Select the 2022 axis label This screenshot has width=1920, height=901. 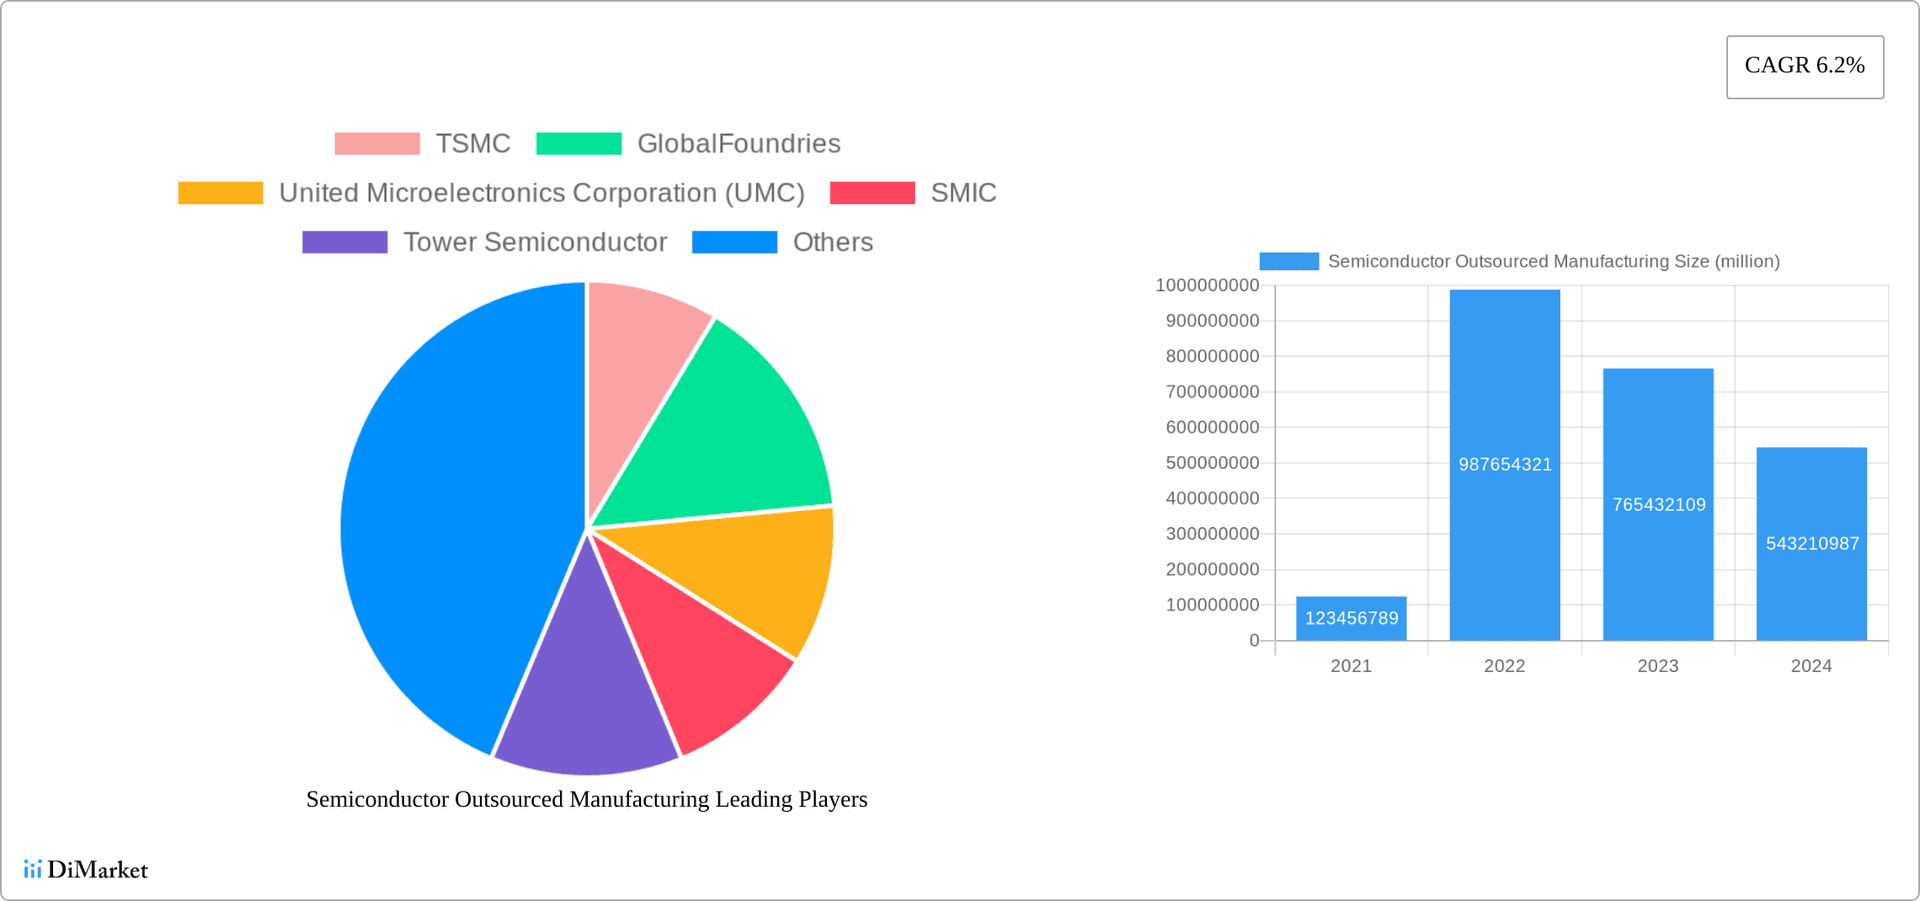pyautogui.click(x=1504, y=665)
